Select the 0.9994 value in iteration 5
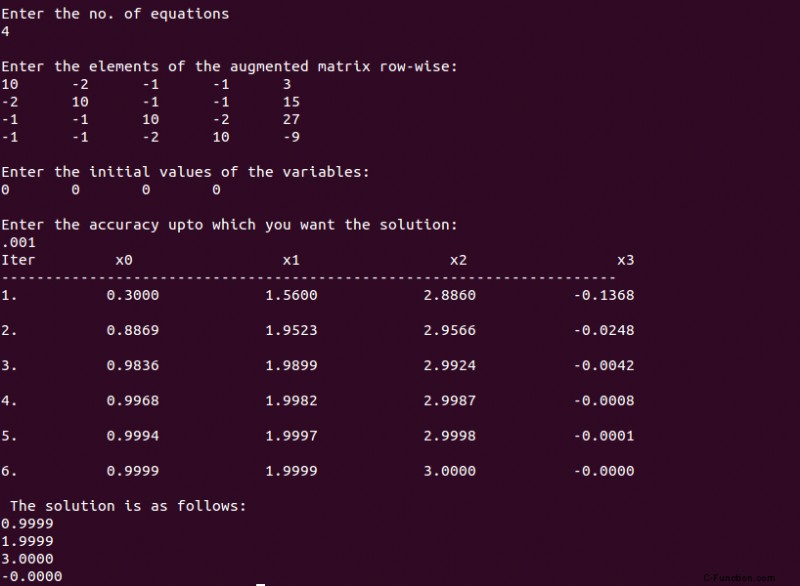The height and width of the screenshot is (586, 800). tap(132, 436)
